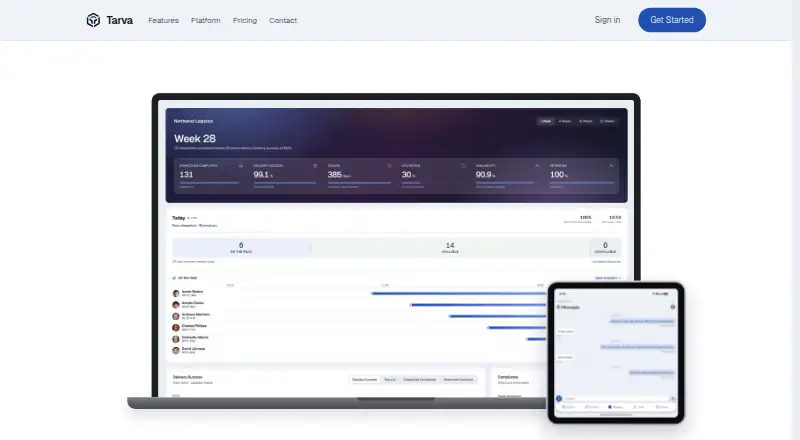
Task: Select the 0 Unavailable segment
Action: coord(606,248)
